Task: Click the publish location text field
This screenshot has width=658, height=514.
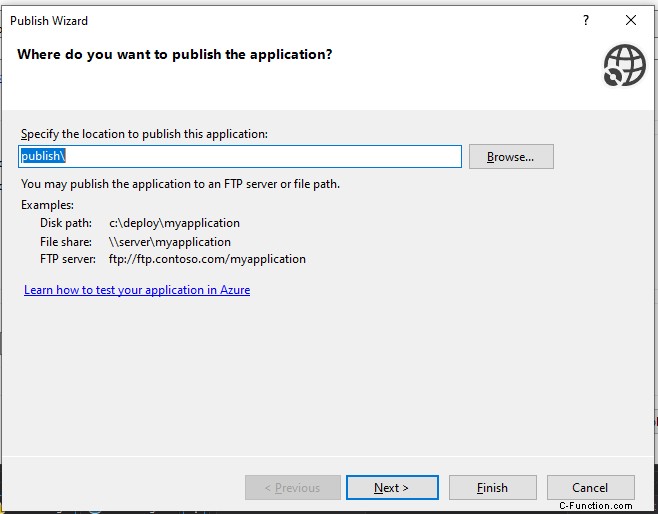Action: (240, 156)
